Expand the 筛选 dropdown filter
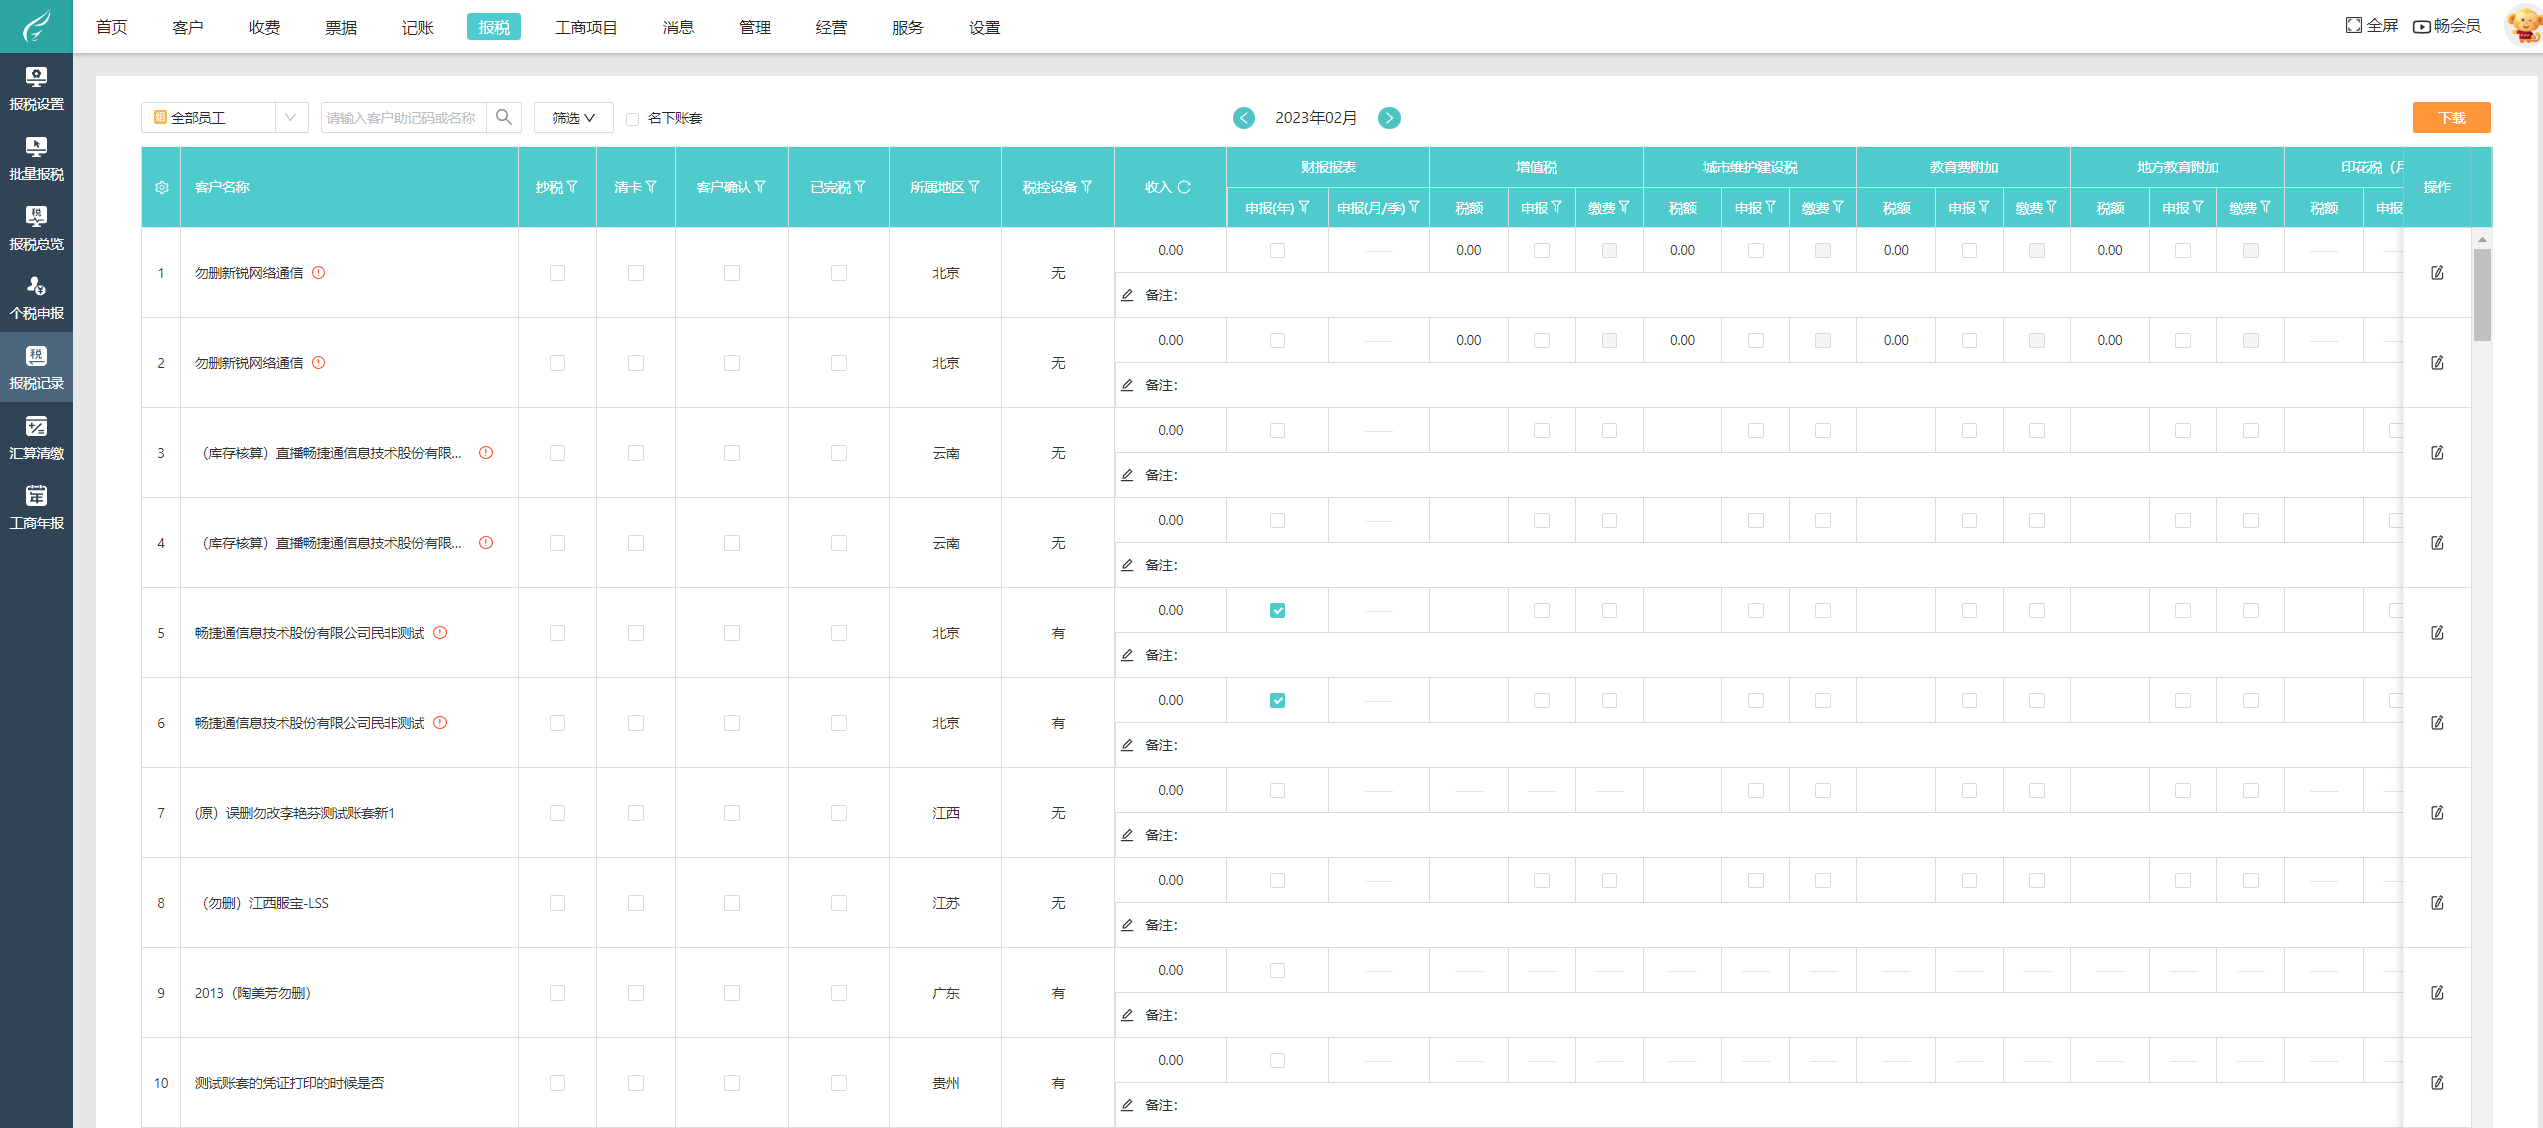The height and width of the screenshot is (1128, 2543). 572,117
